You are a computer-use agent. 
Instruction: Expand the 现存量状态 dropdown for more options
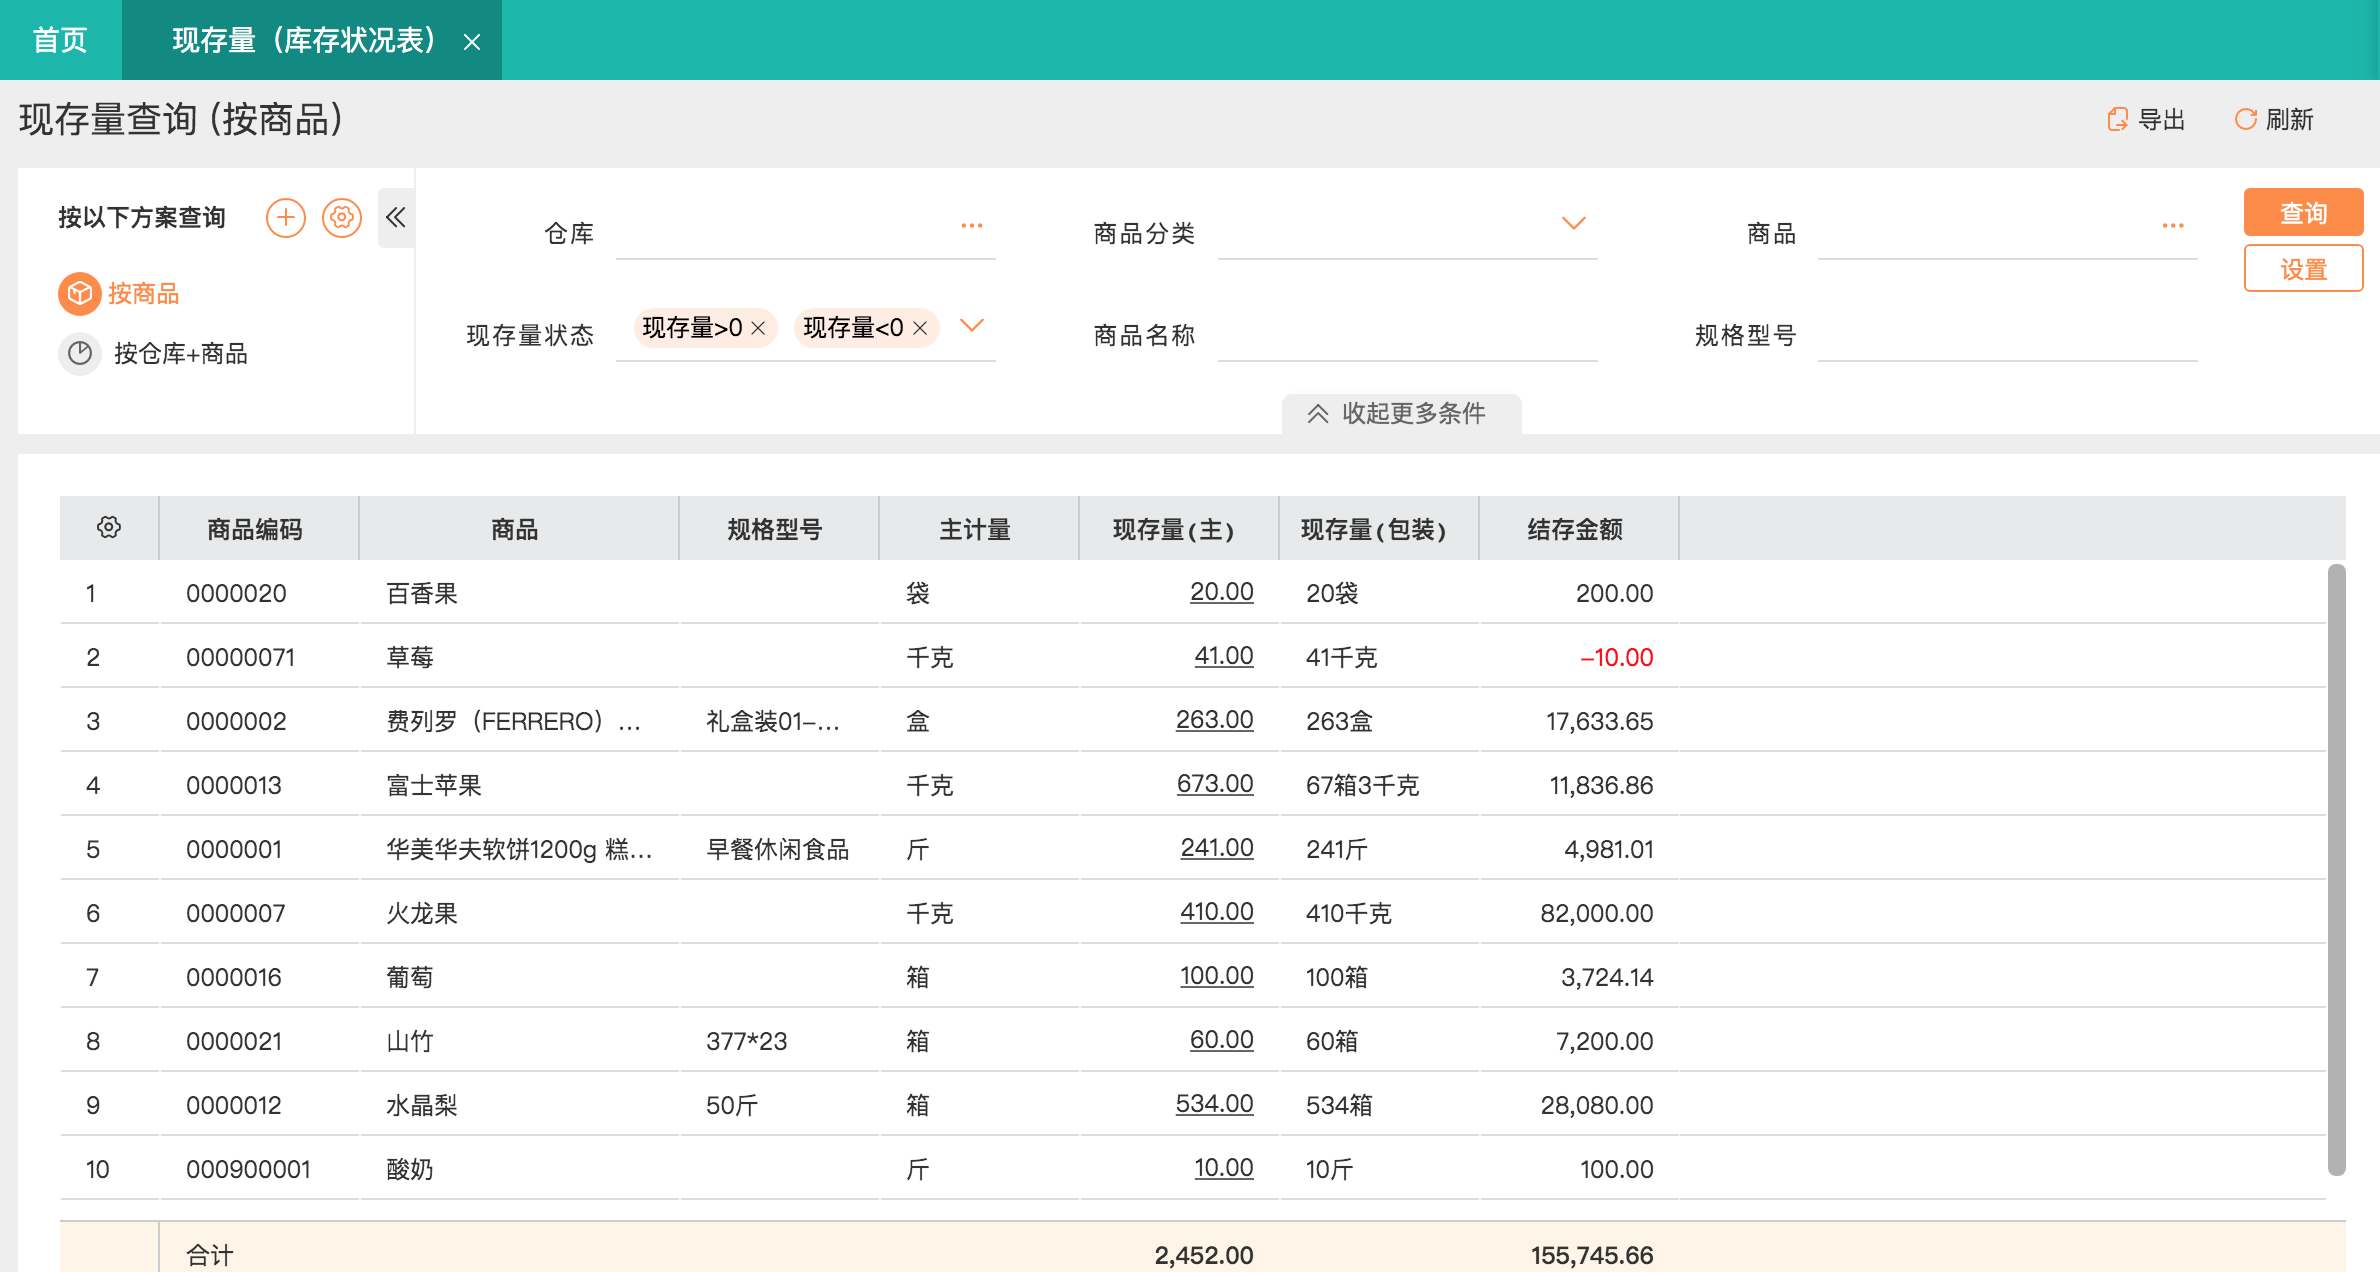[x=973, y=327]
